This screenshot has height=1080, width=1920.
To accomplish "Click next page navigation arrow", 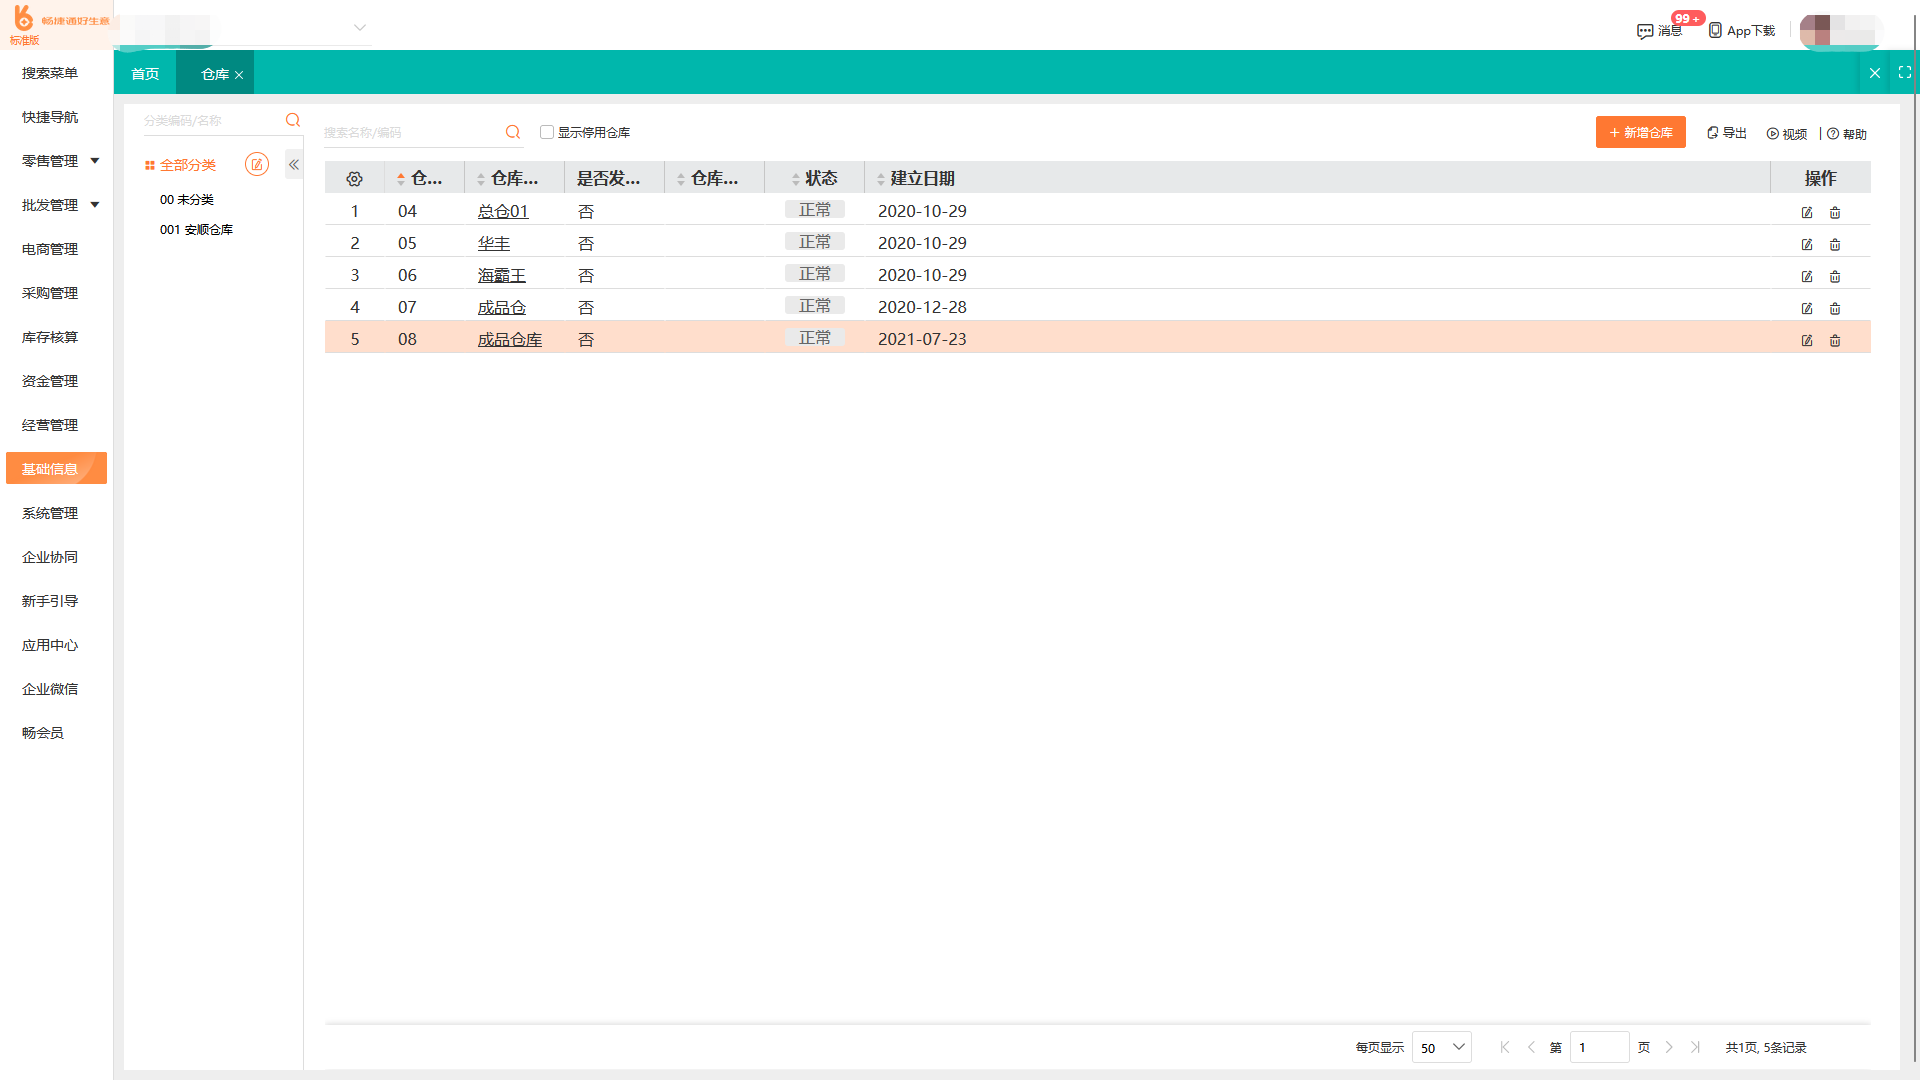I will click(x=1668, y=1047).
